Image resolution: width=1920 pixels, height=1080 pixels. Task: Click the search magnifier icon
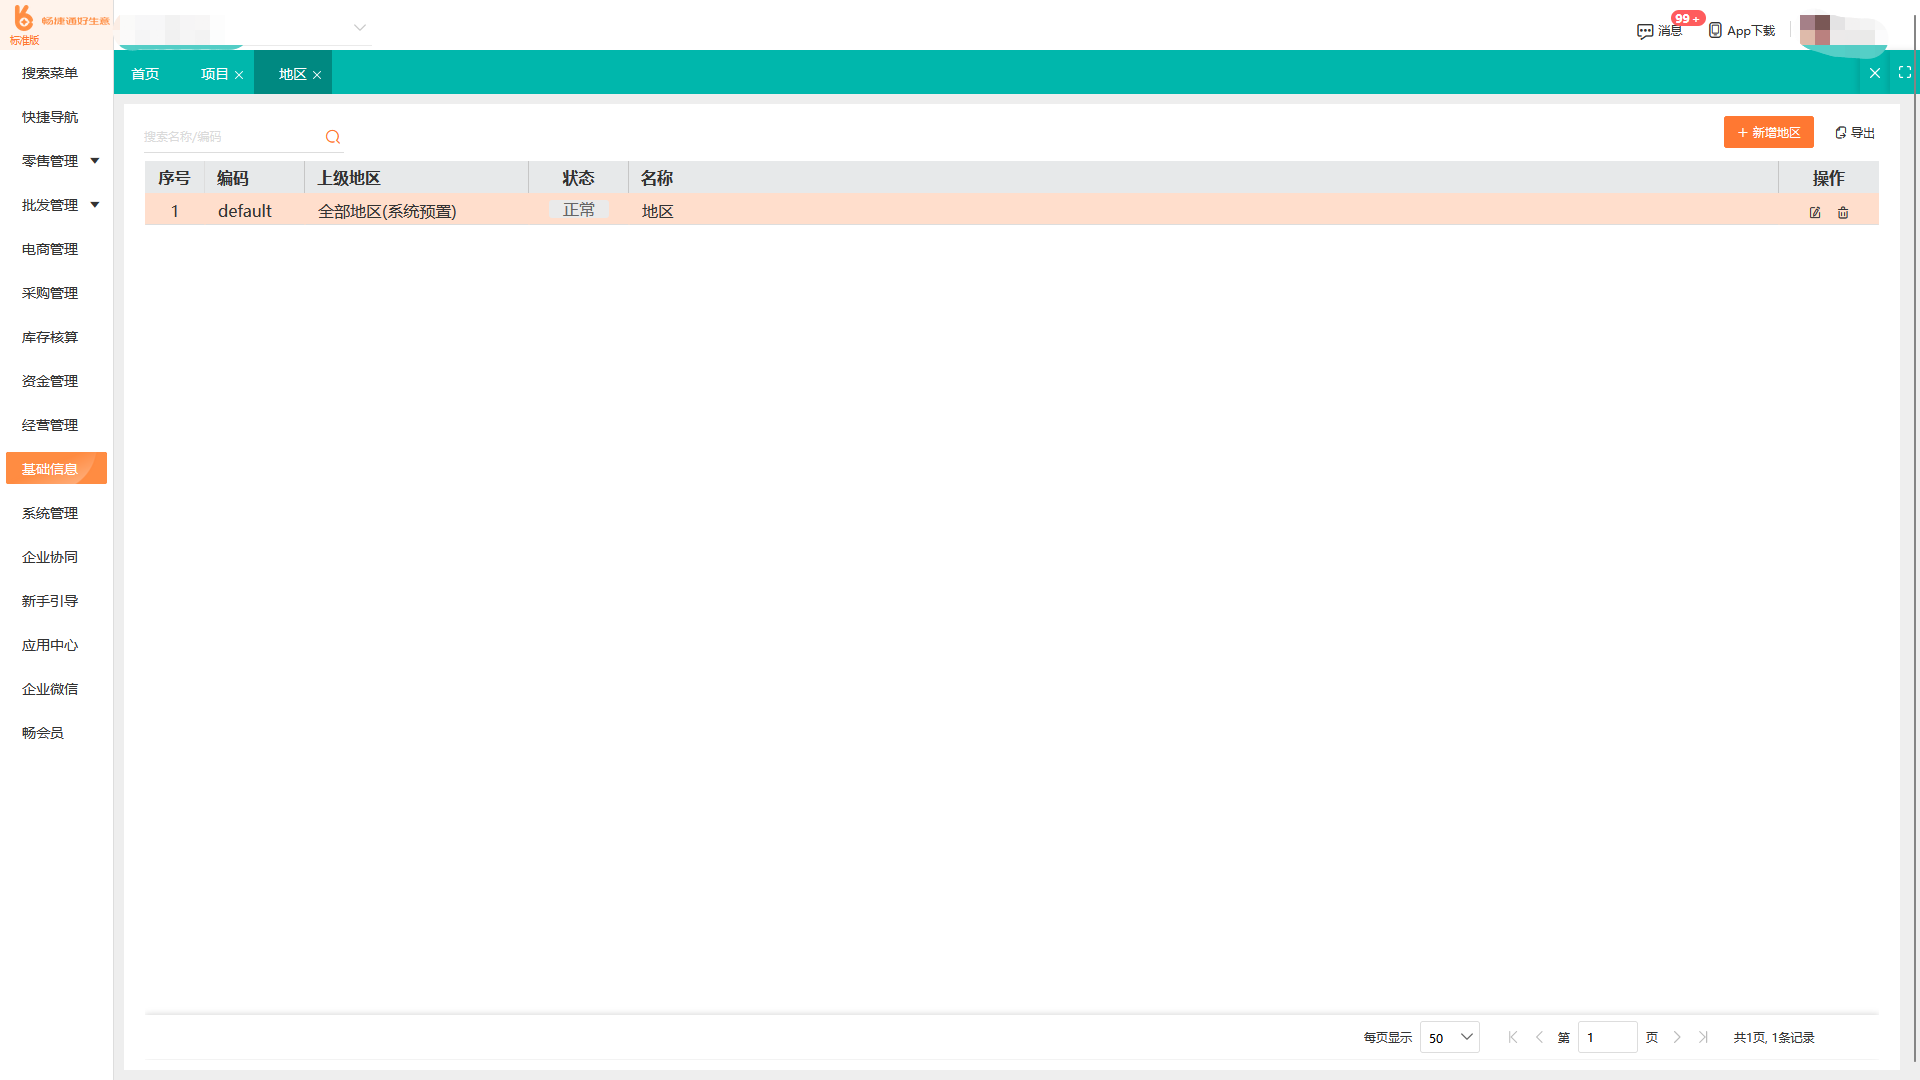(x=332, y=136)
